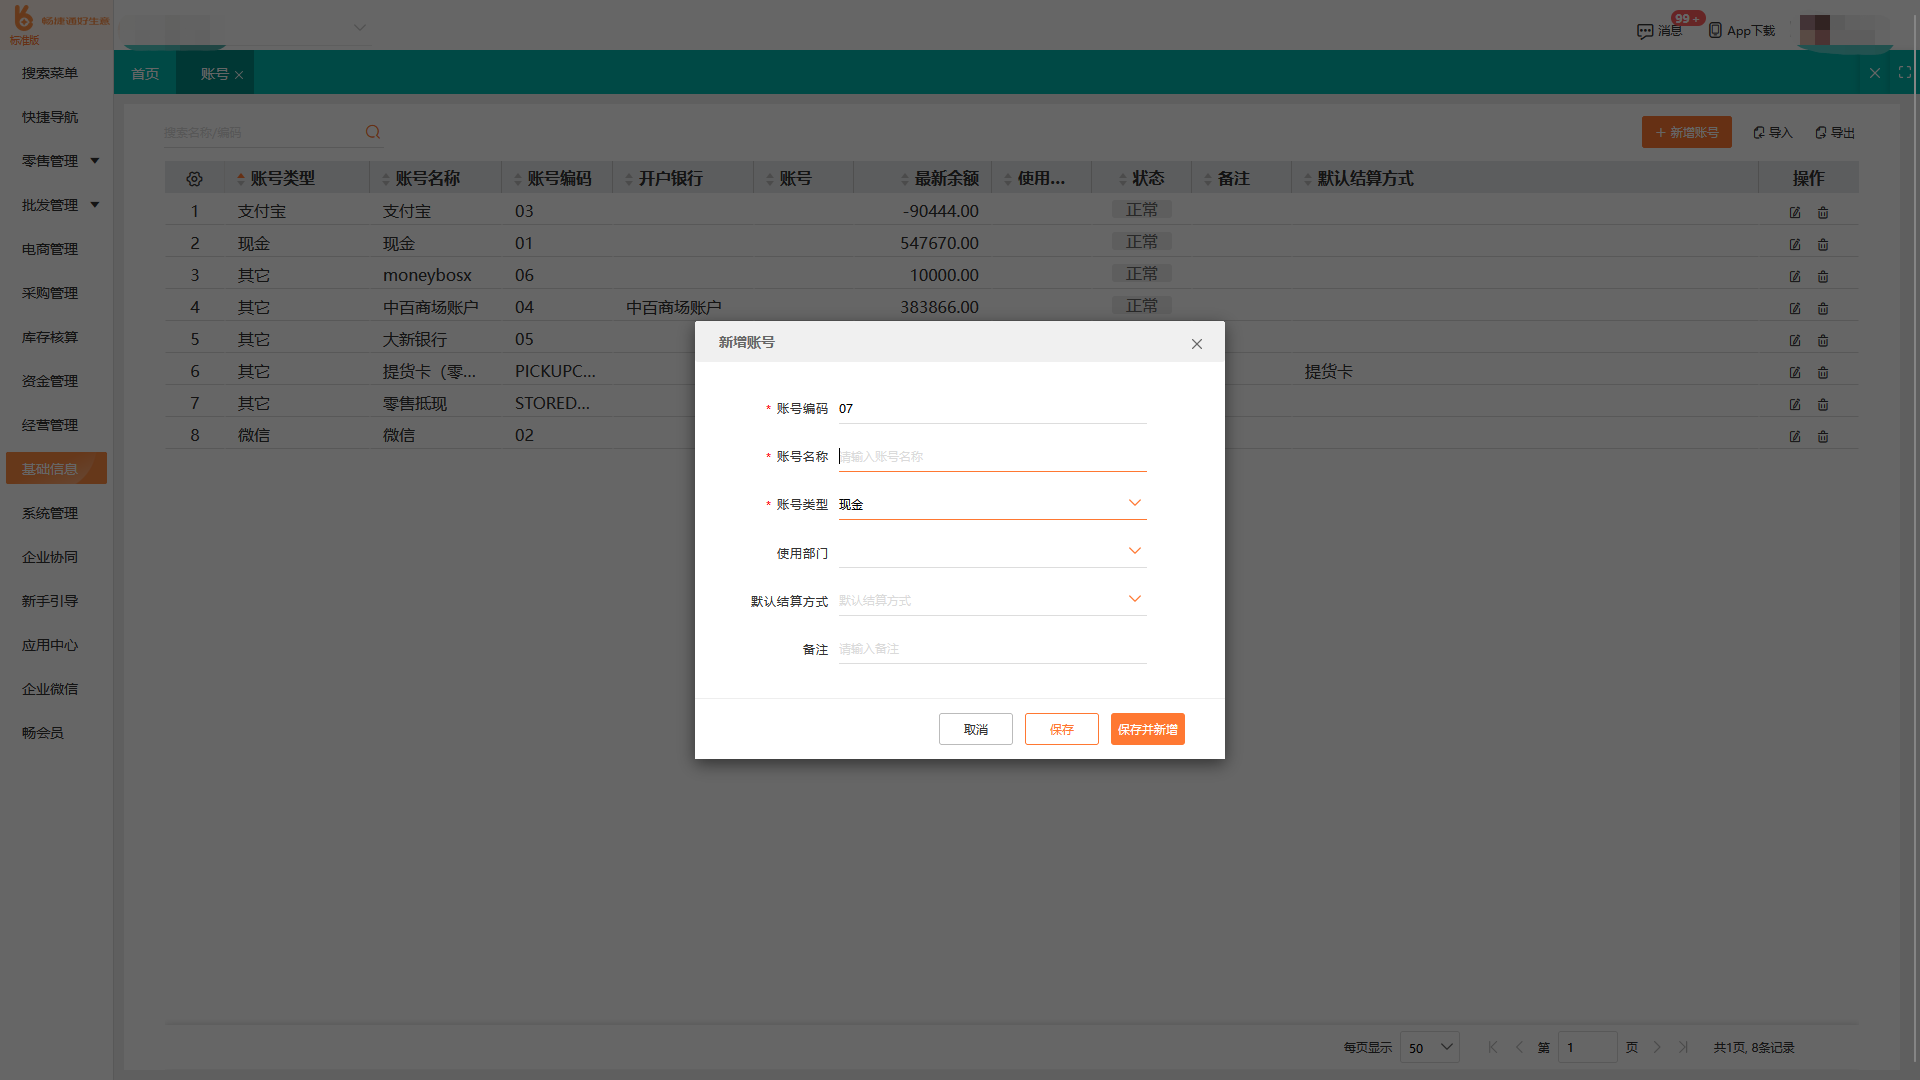Click the add new account icon button

coord(1688,132)
